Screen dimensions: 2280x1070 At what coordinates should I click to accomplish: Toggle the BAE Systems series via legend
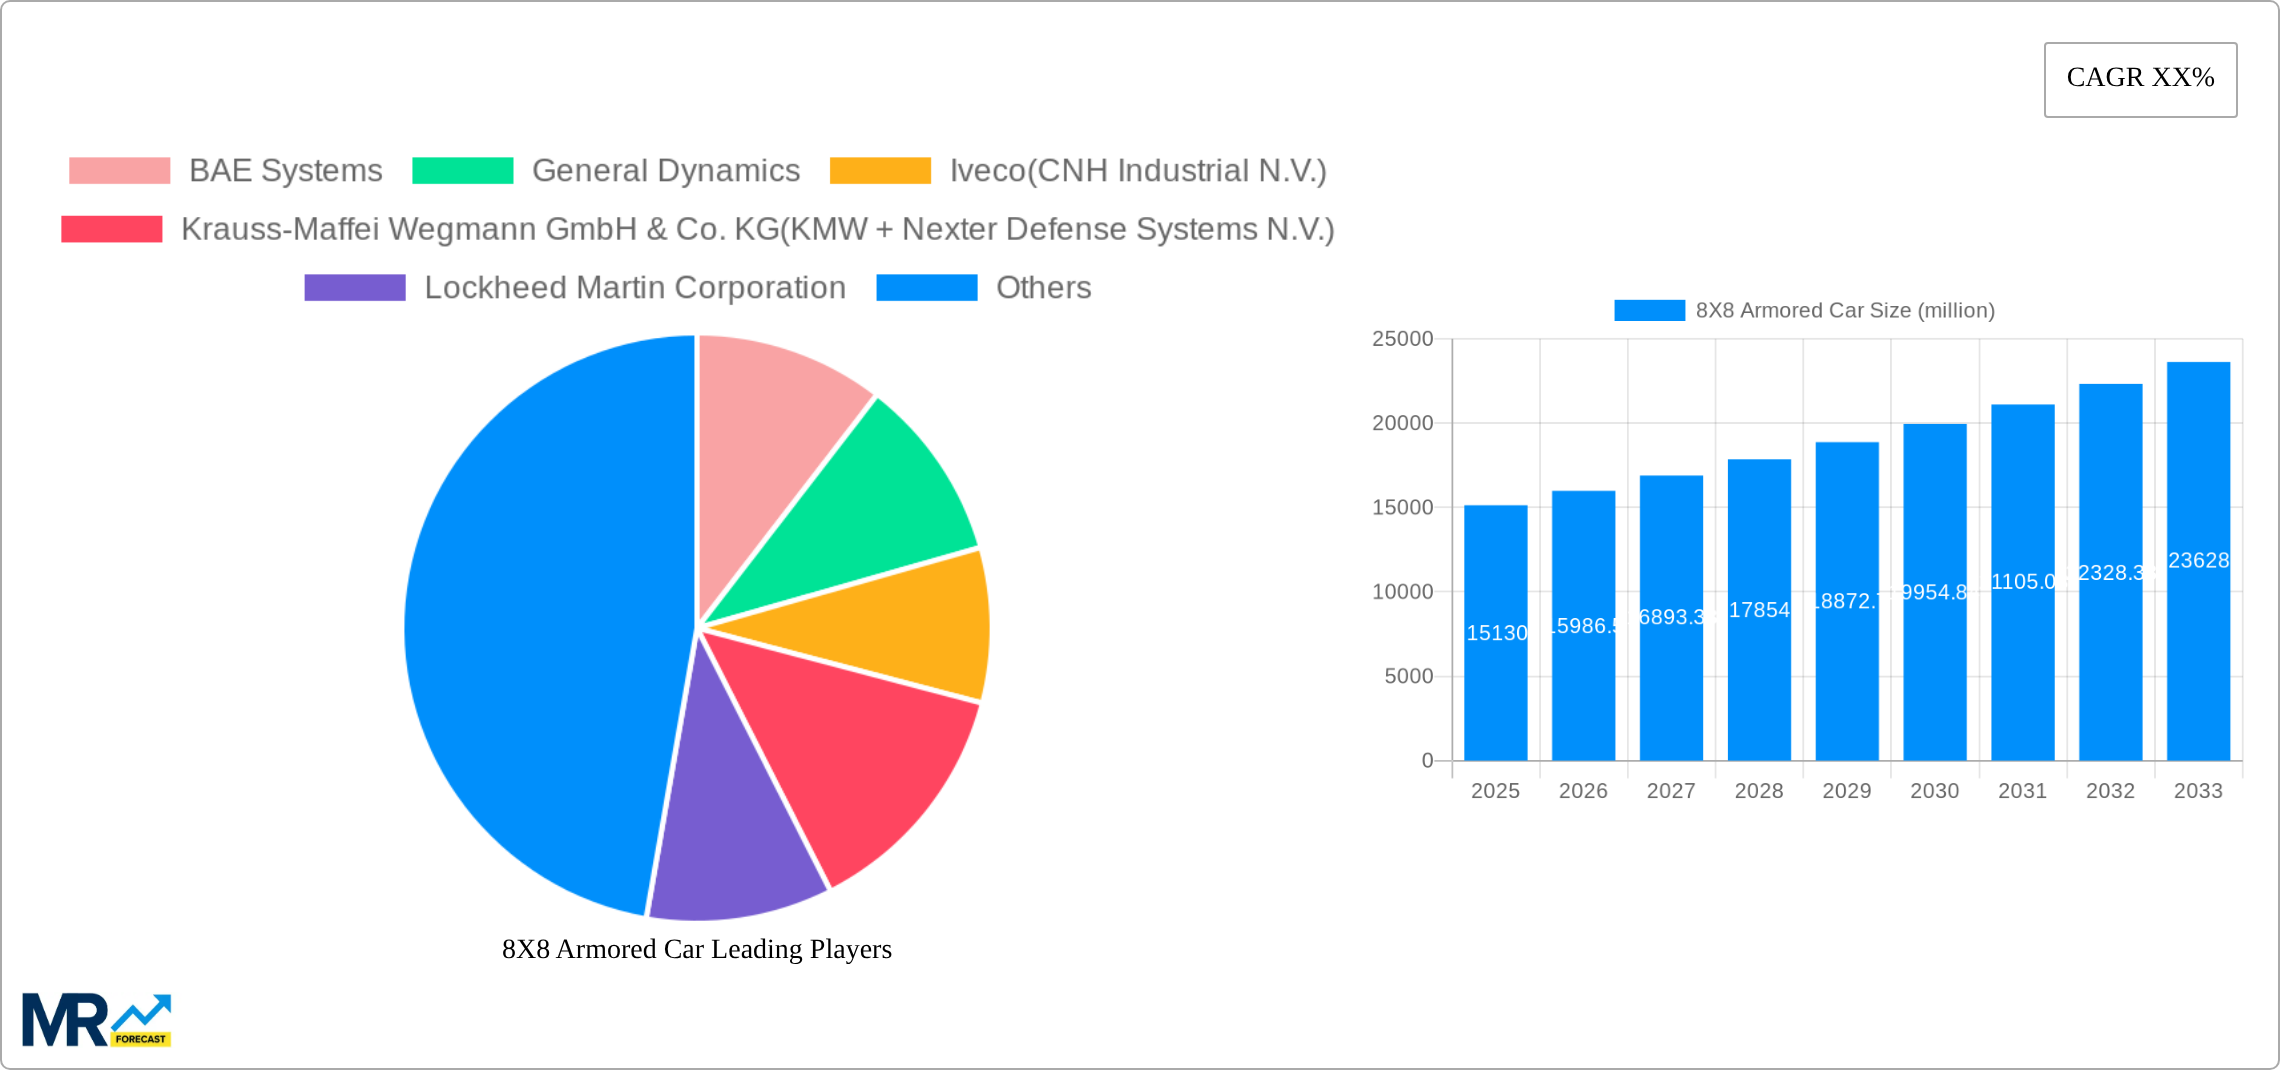284,170
